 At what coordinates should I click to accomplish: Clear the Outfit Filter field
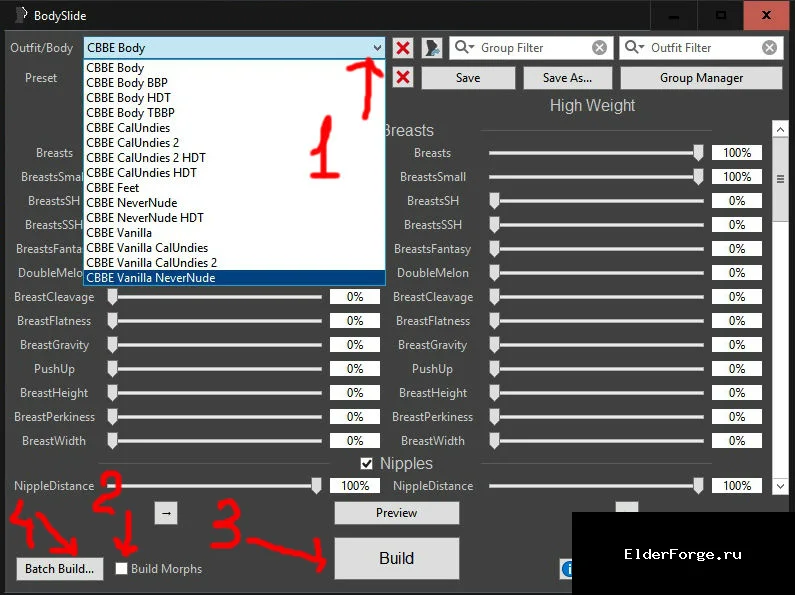coord(769,47)
